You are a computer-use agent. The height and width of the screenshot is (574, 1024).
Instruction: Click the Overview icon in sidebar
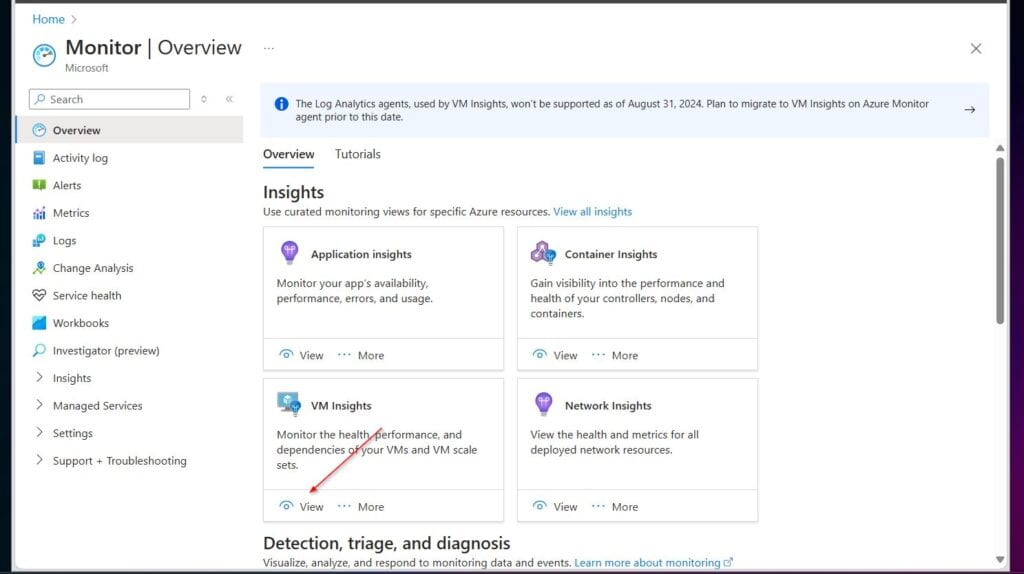pos(39,130)
